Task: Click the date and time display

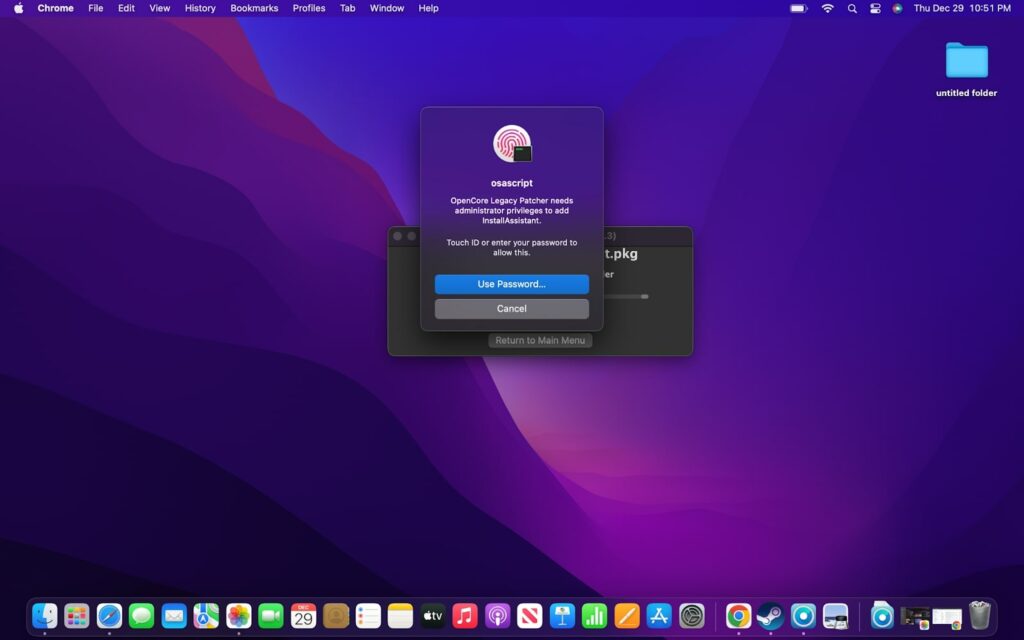Action: (962, 8)
